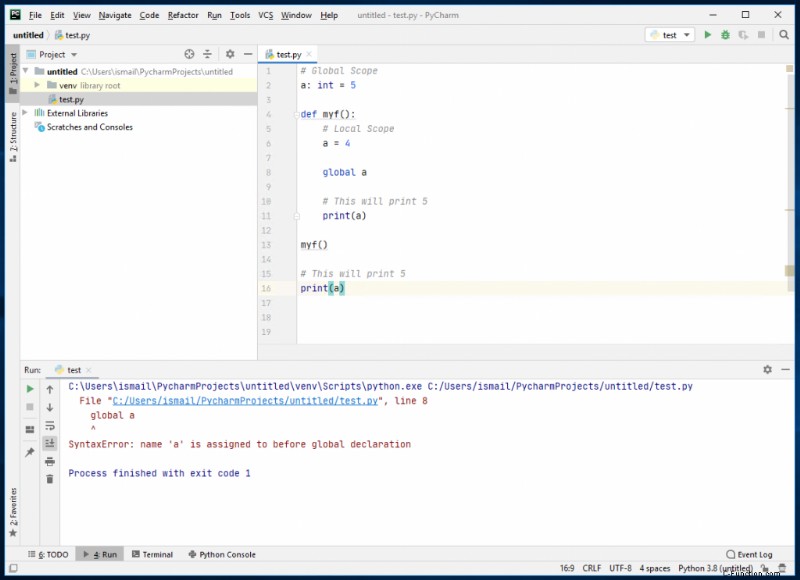The height and width of the screenshot is (580, 800).
Task: Open Run panel settings gear
Action: tap(767, 370)
